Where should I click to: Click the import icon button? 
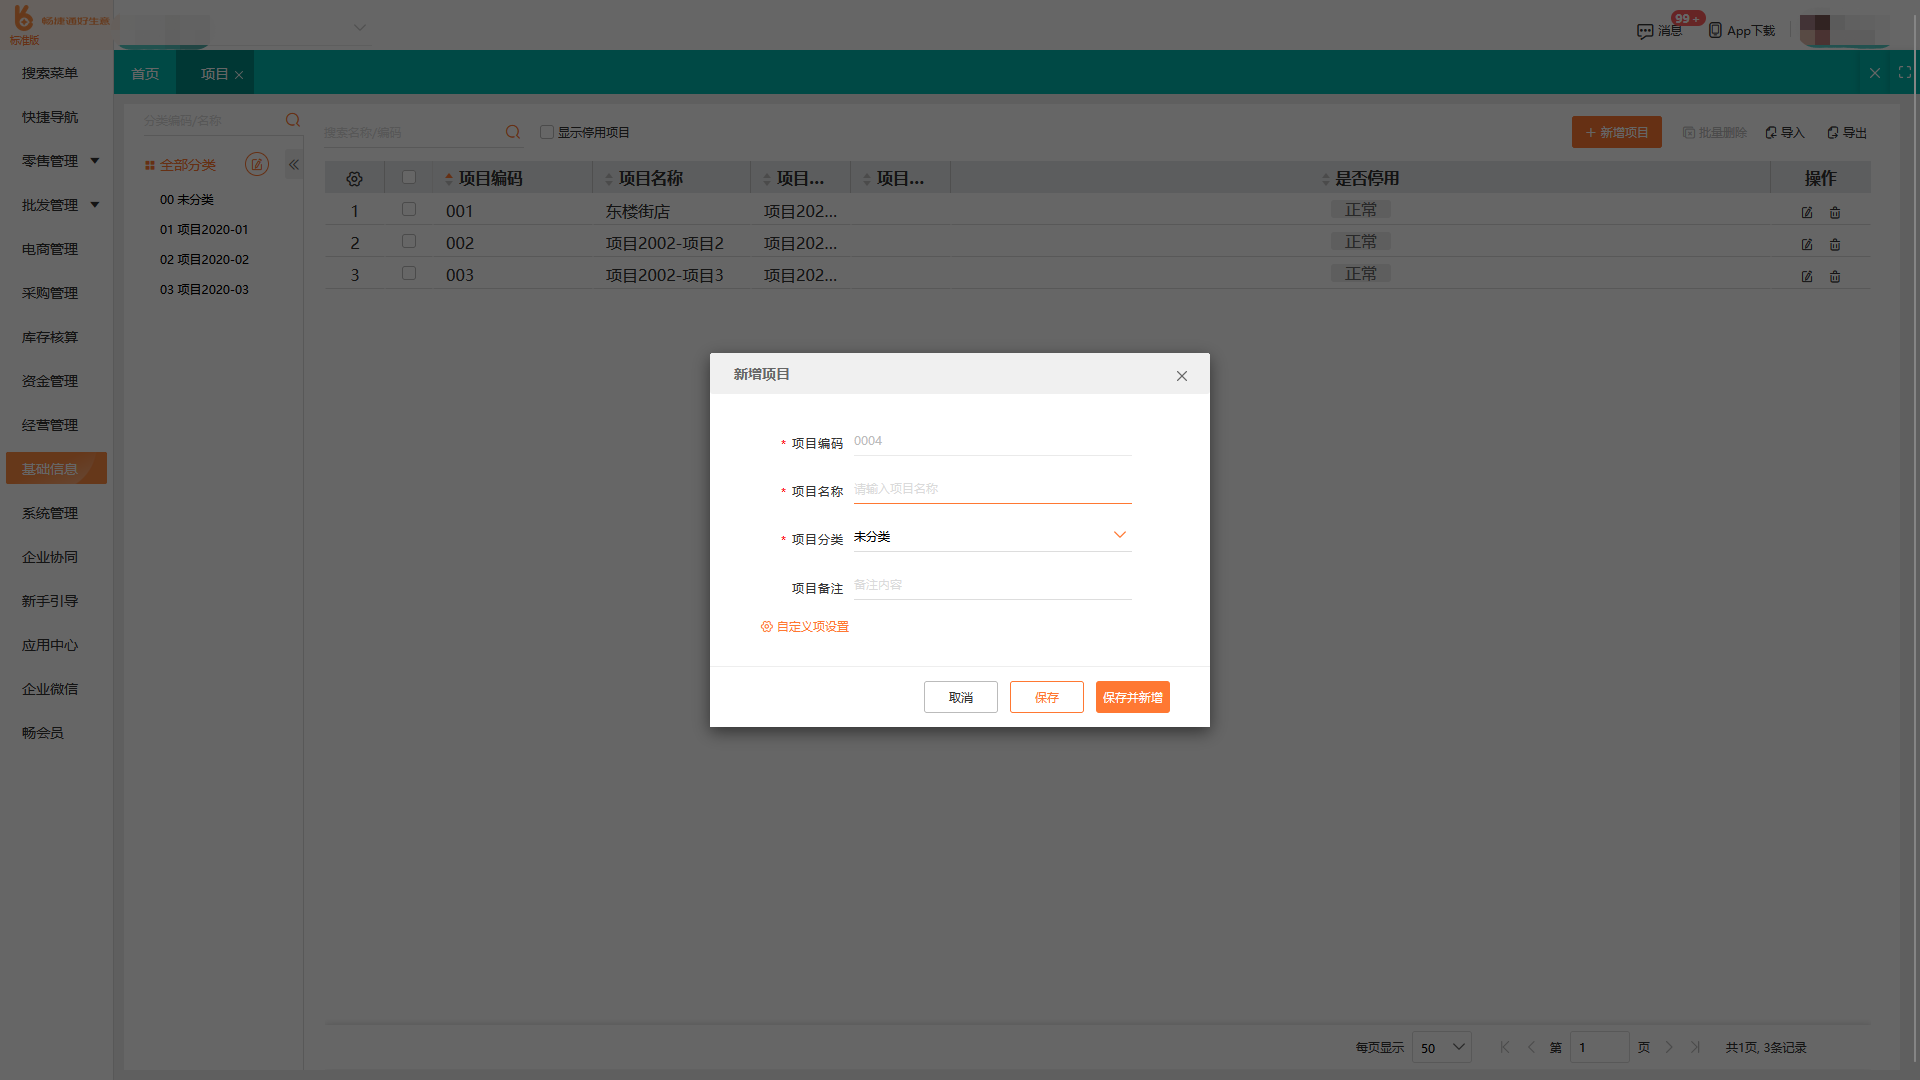tap(1787, 131)
